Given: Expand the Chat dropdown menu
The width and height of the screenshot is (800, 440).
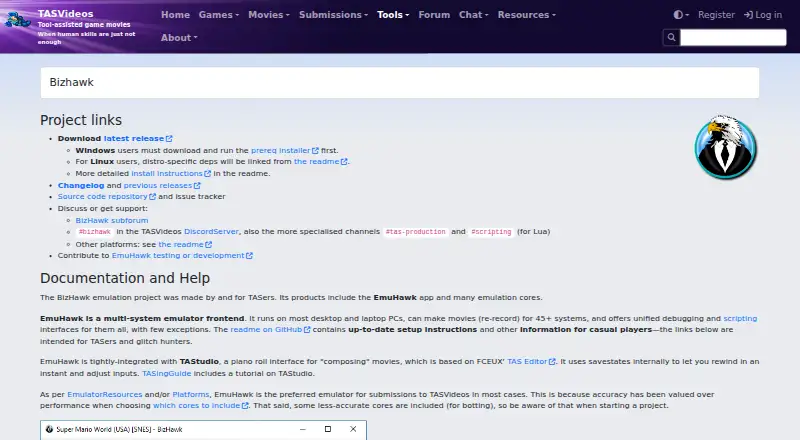Looking at the screenshot, I should (473, 15).
